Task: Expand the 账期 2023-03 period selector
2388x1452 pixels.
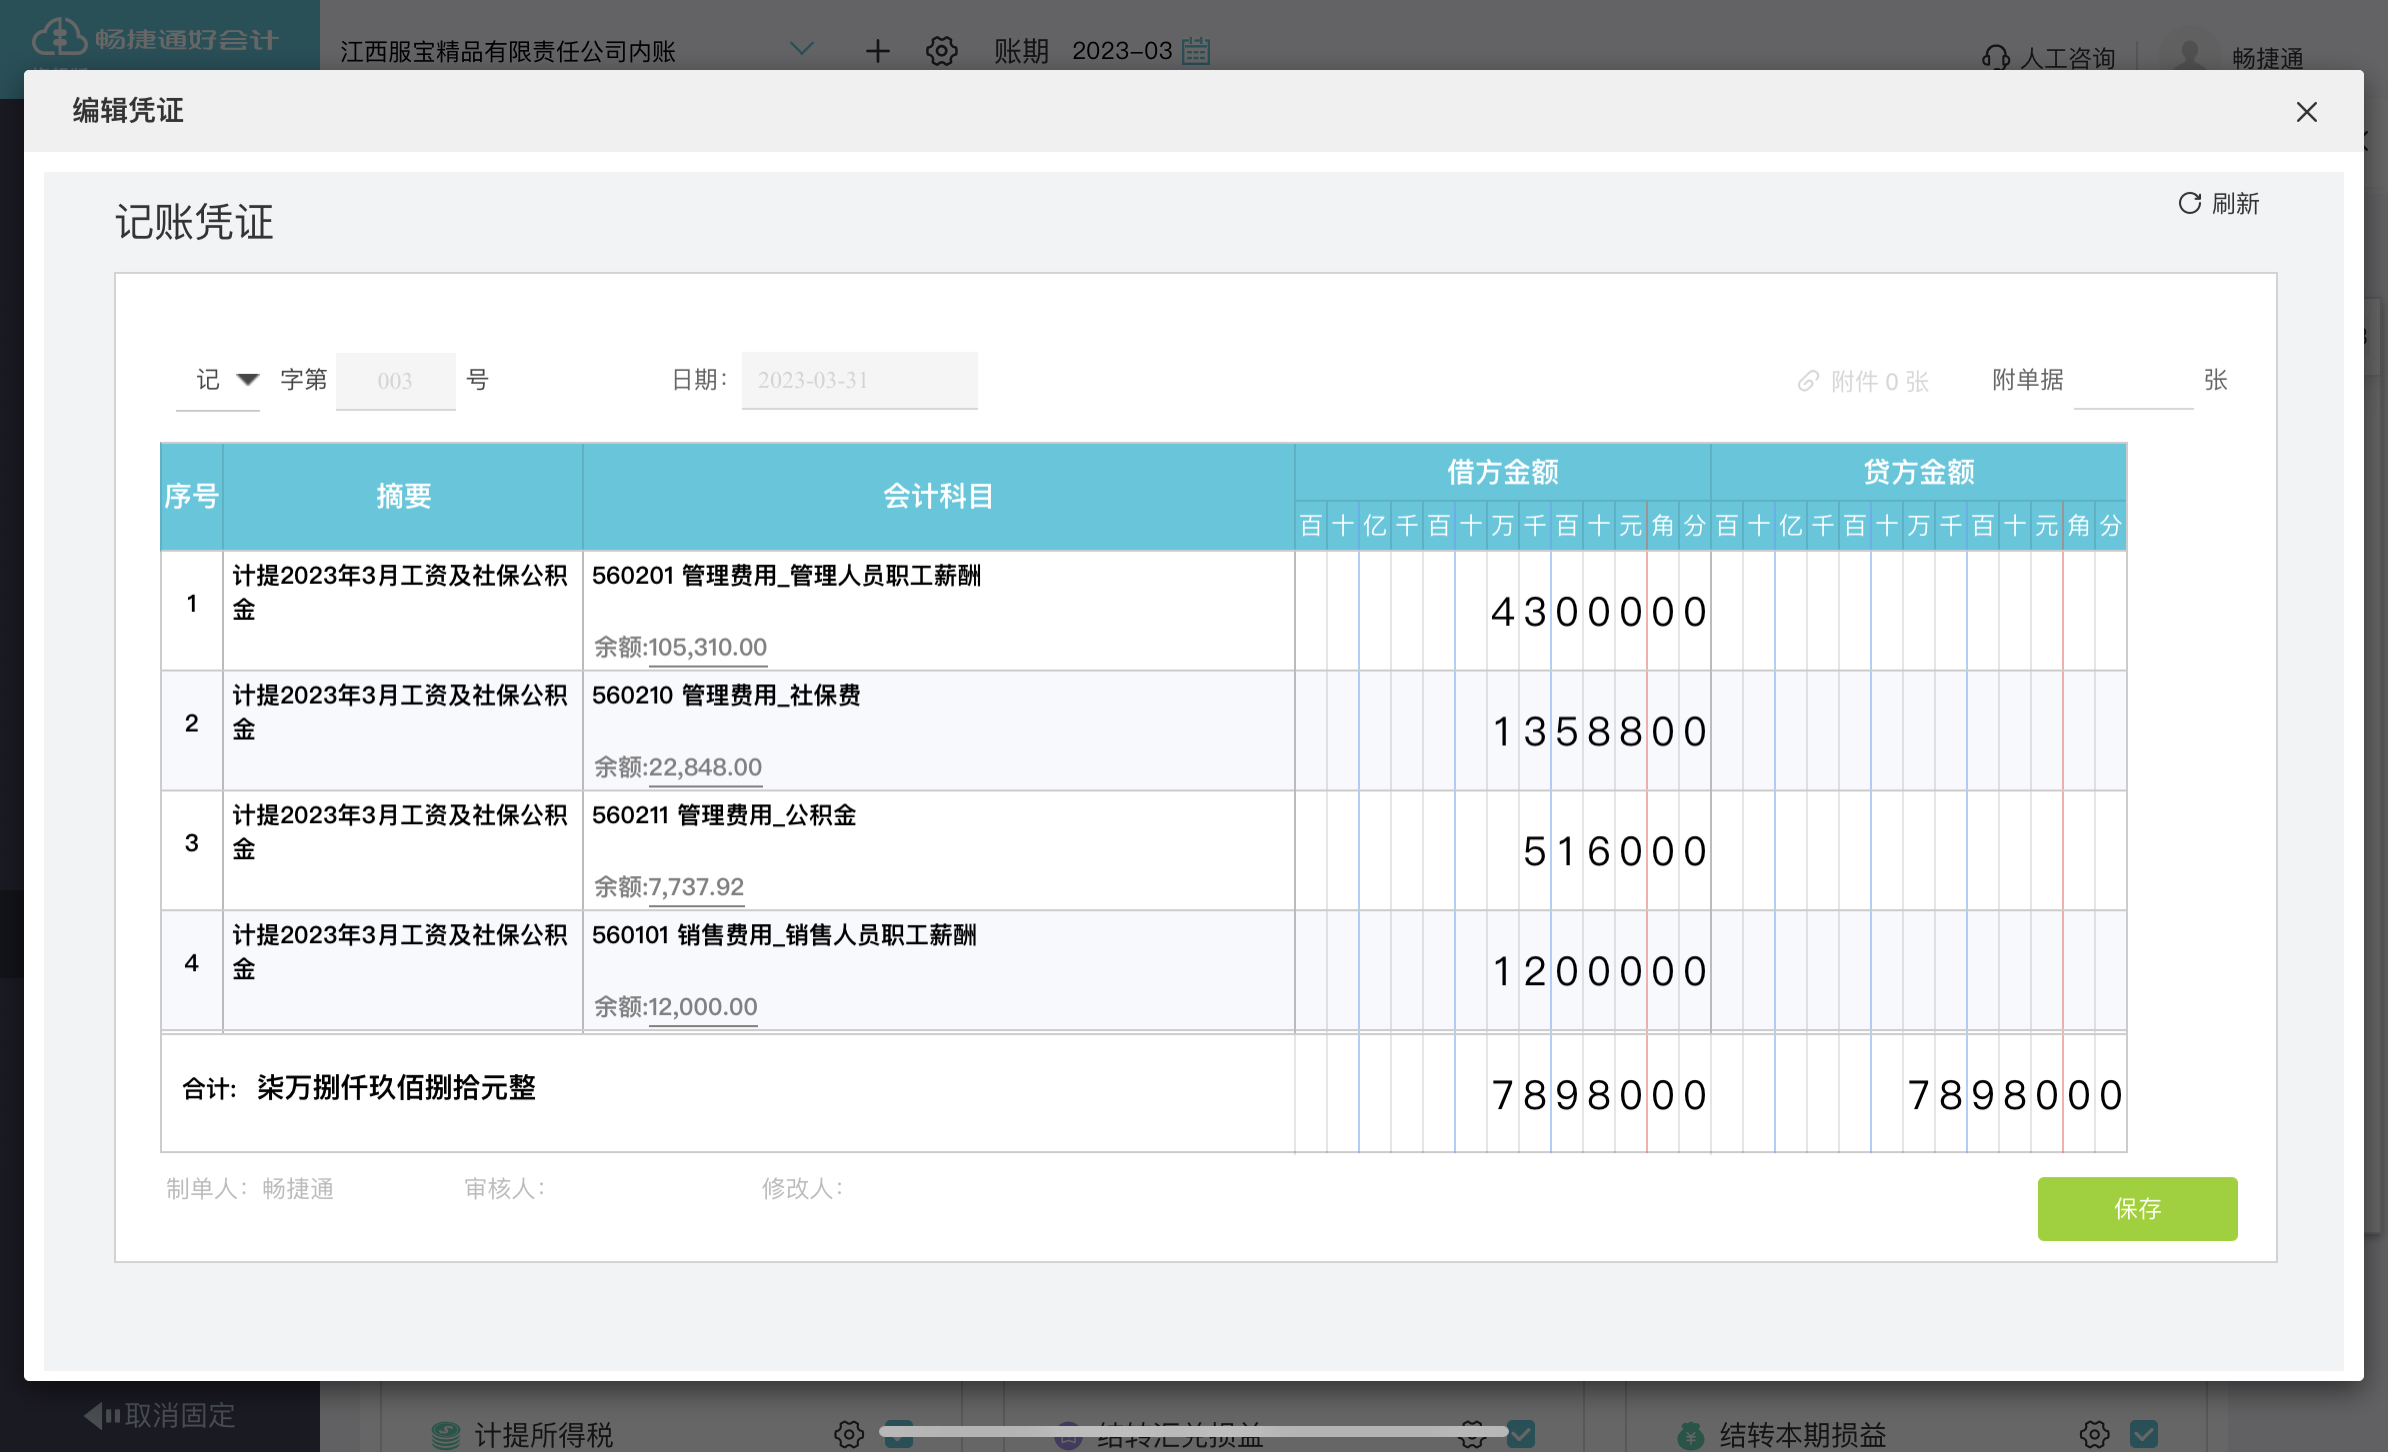Action: [1201, 49]
